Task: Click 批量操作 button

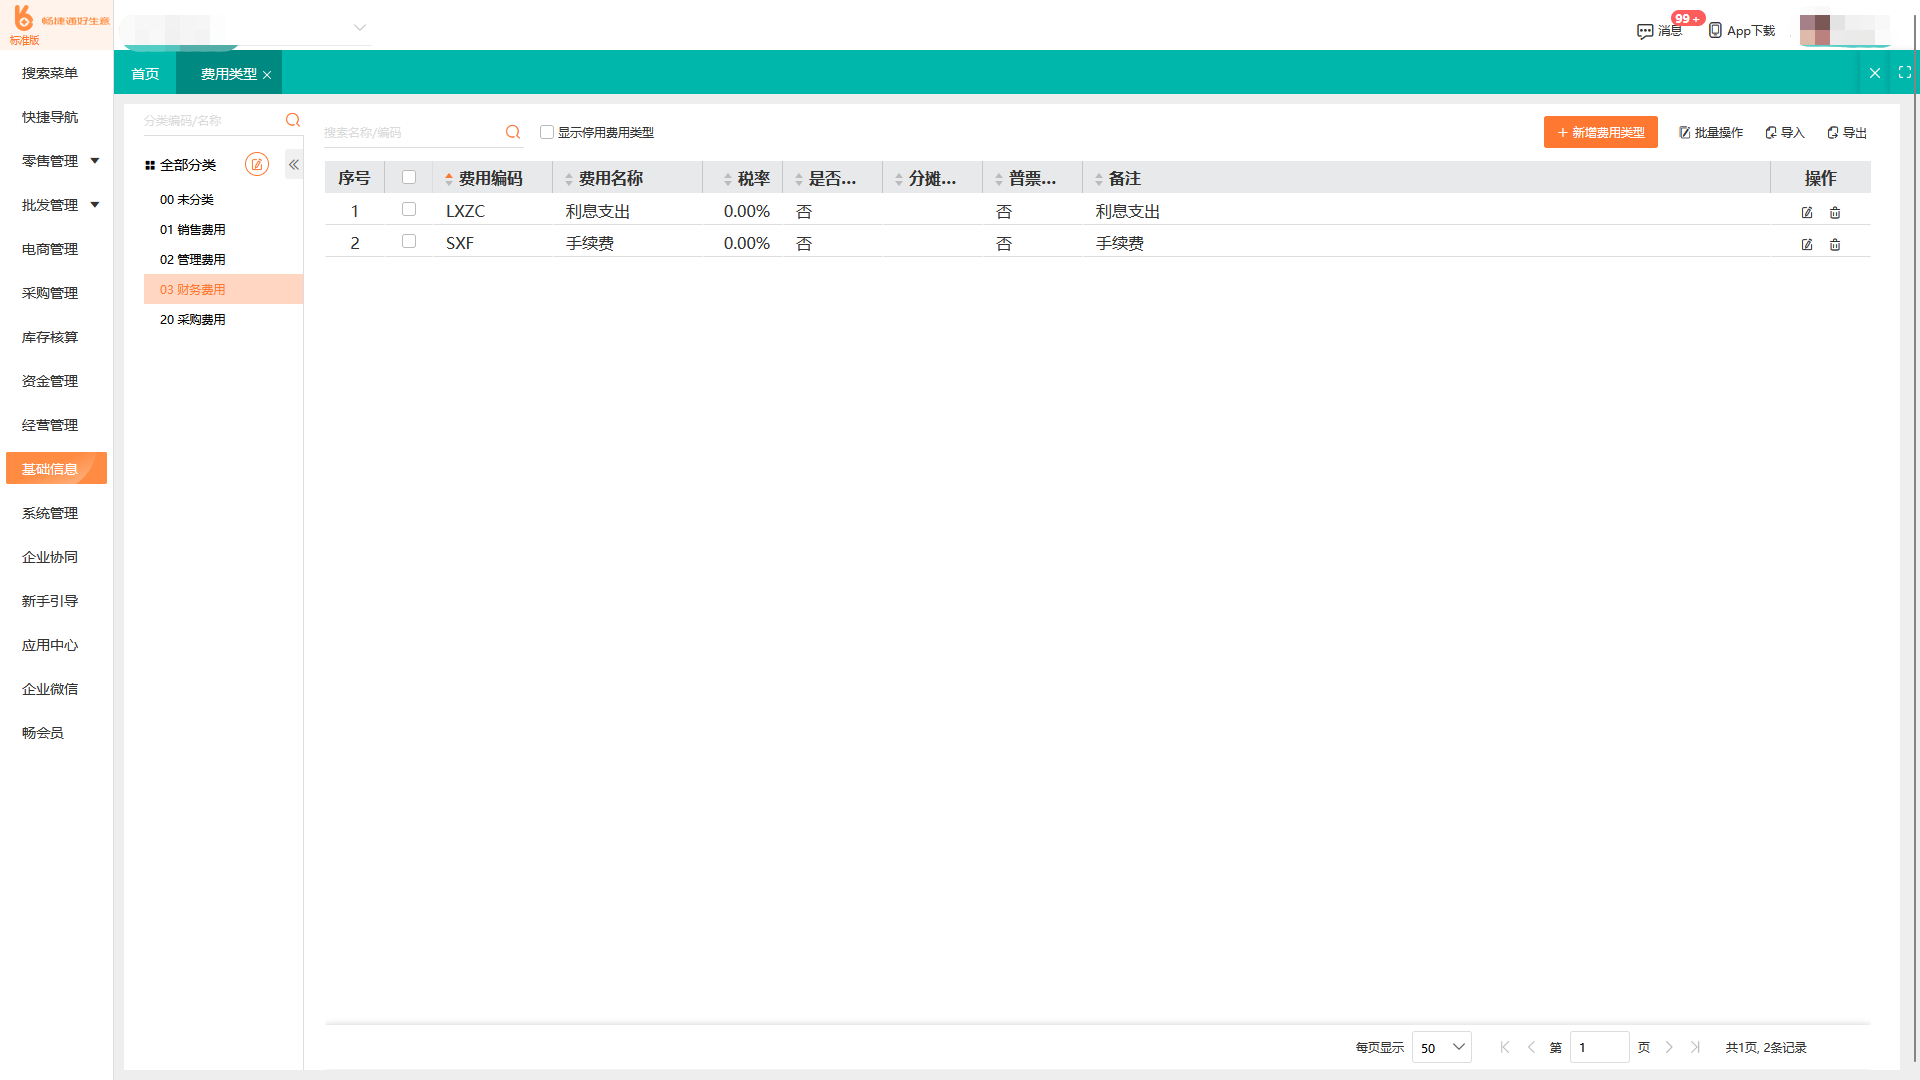Action: 1710,131
